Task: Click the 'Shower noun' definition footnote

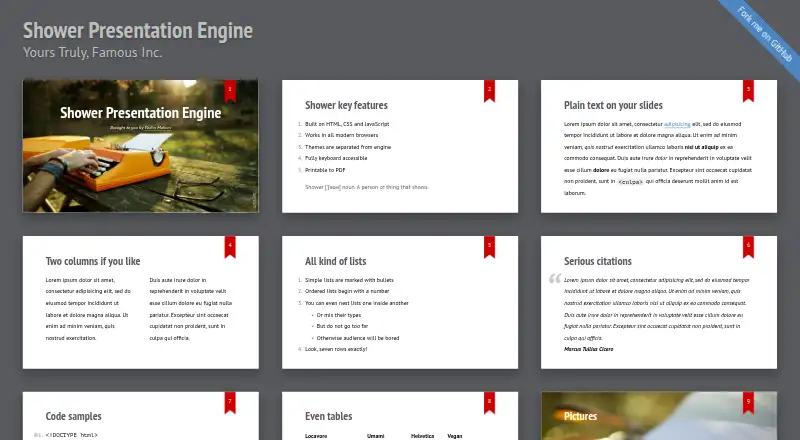Action: 367,187
